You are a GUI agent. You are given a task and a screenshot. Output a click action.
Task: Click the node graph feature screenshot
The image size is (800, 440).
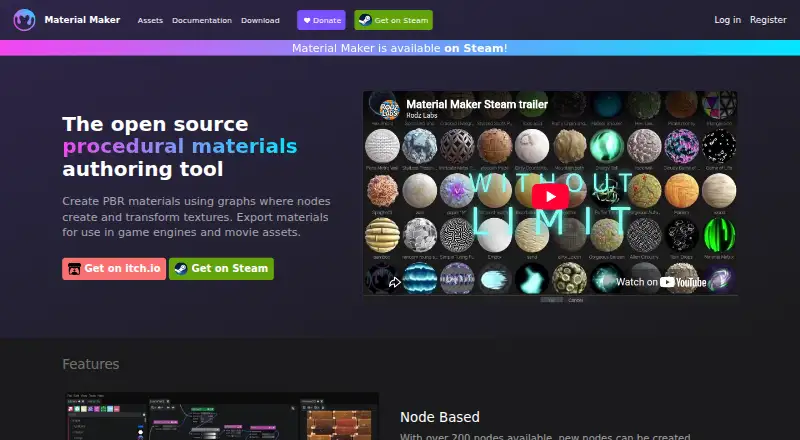click(x=222, y=416)
